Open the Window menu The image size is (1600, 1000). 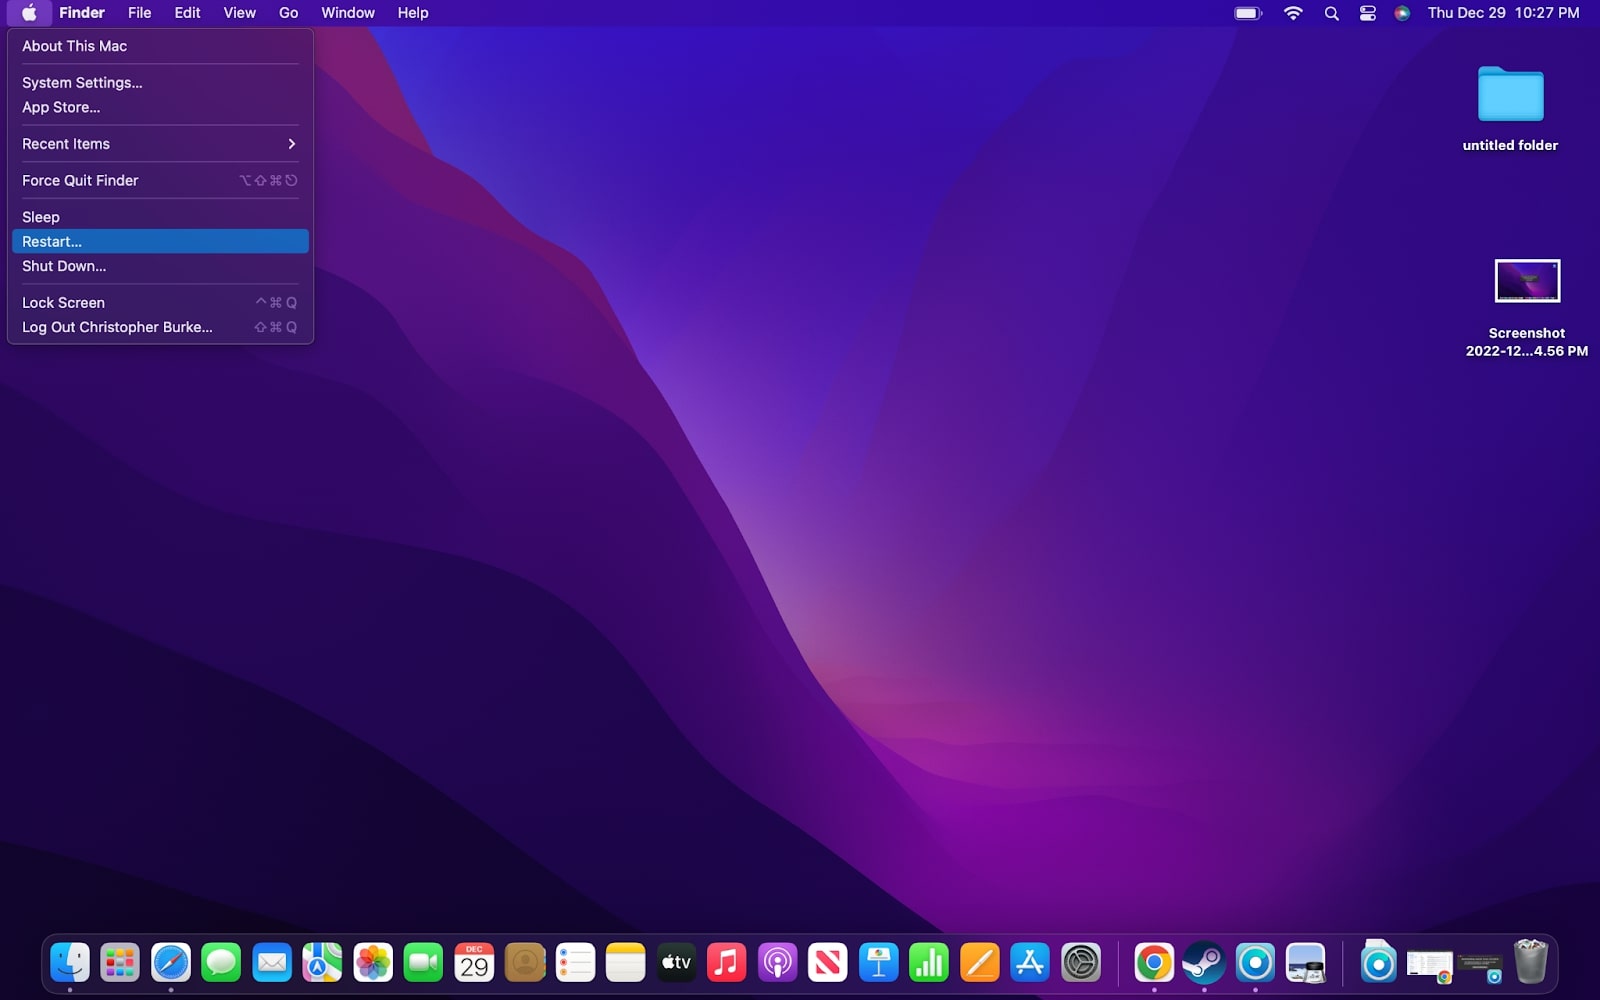(347, 13)
